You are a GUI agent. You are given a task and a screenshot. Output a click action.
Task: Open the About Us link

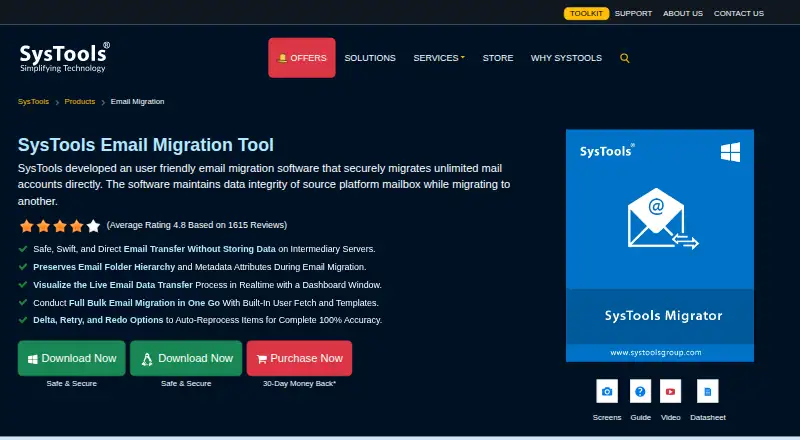(x=683, y=13)
